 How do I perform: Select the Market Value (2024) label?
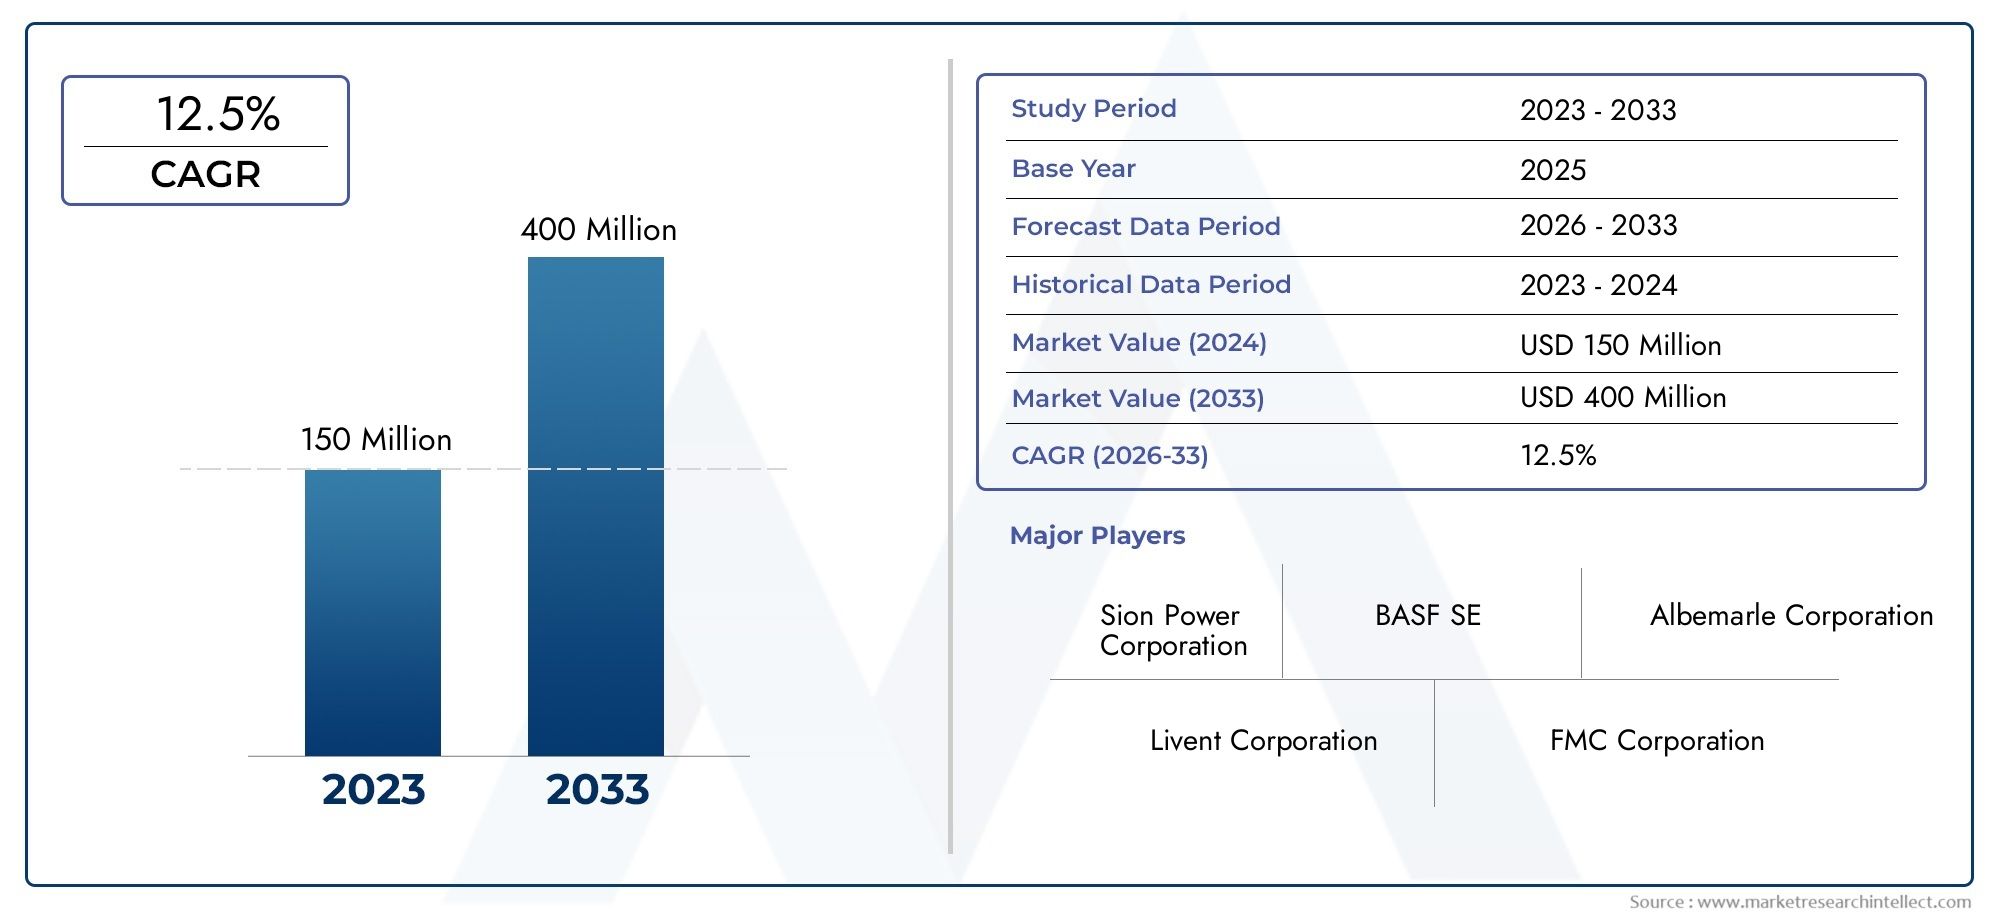click(1139, 342)
